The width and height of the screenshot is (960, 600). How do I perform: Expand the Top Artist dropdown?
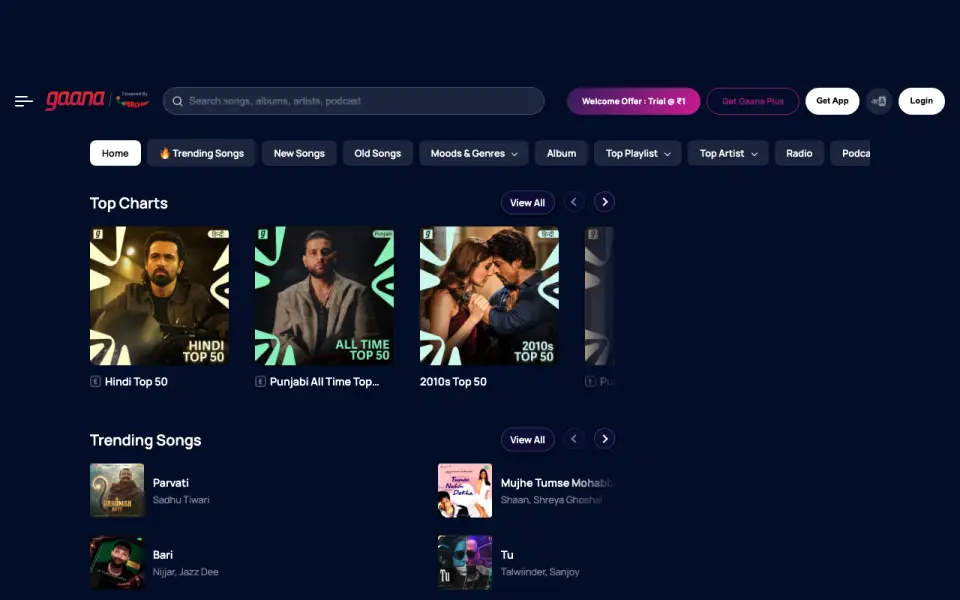(728, 153)
